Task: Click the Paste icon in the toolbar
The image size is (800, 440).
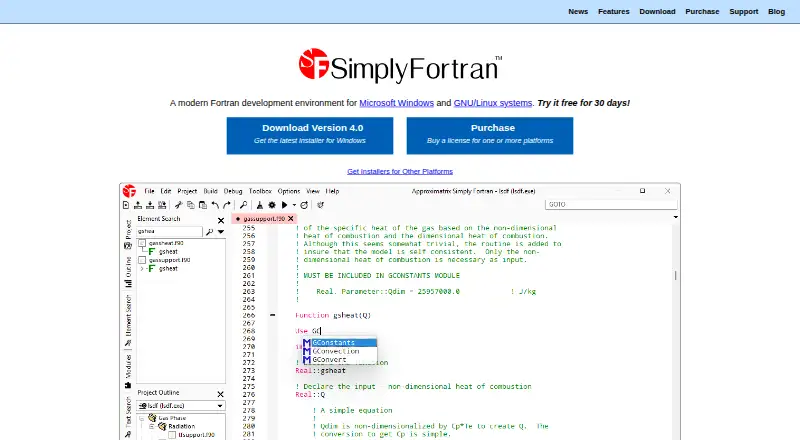Action: pyautogui.click(x=203, y=205)
